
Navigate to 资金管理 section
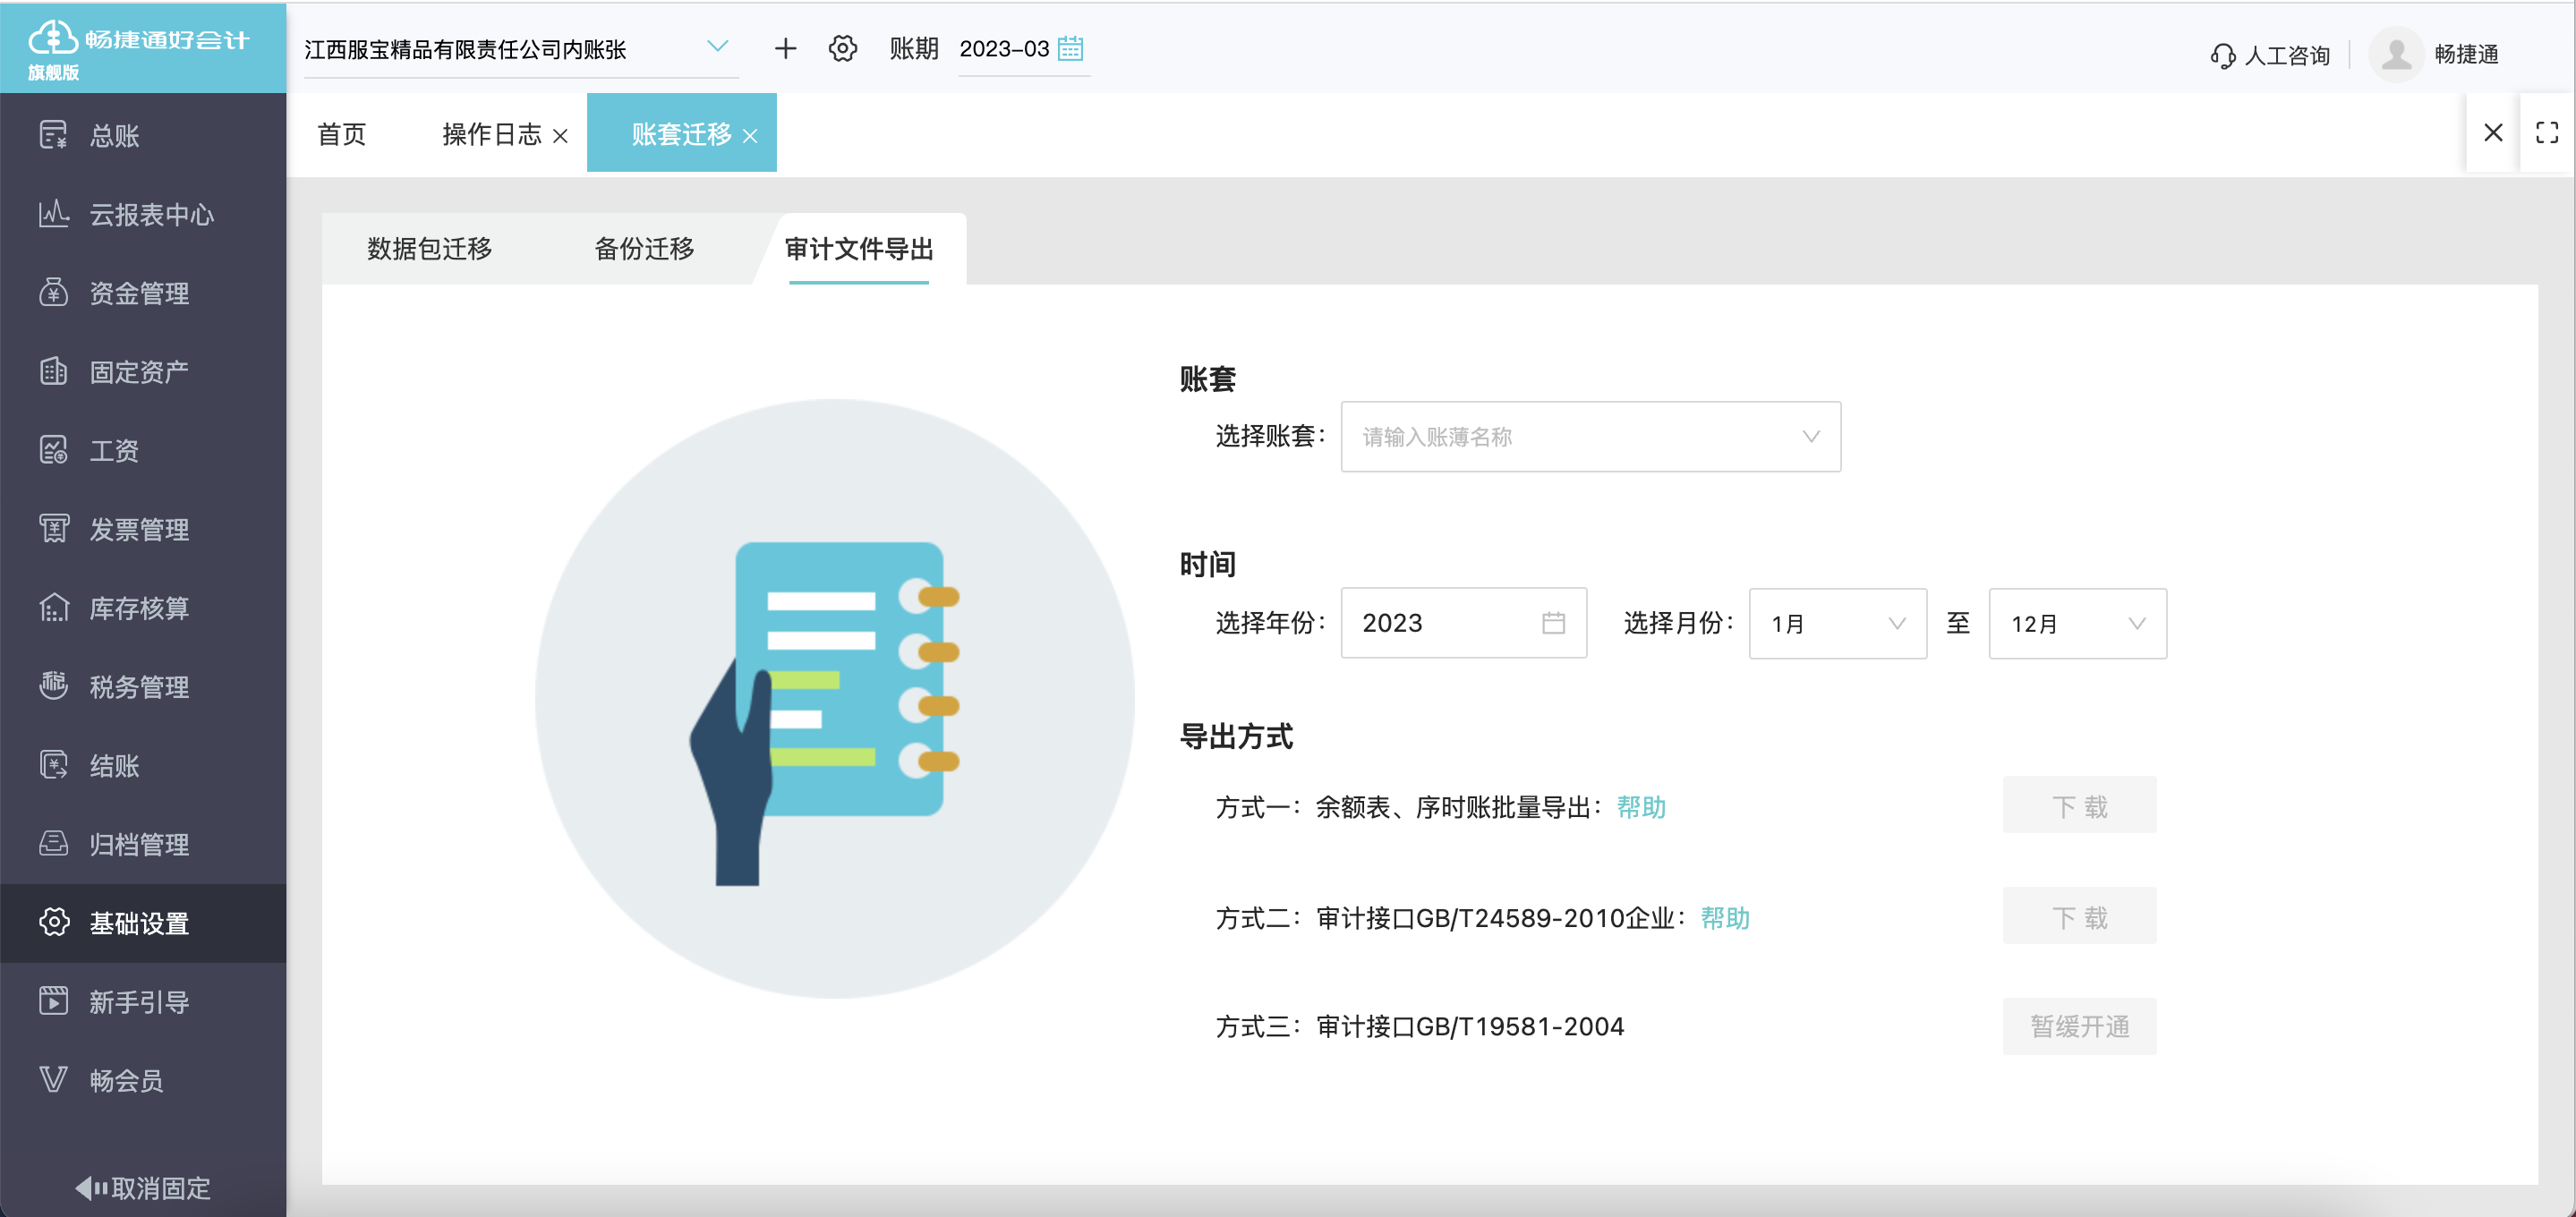(143, 293)
